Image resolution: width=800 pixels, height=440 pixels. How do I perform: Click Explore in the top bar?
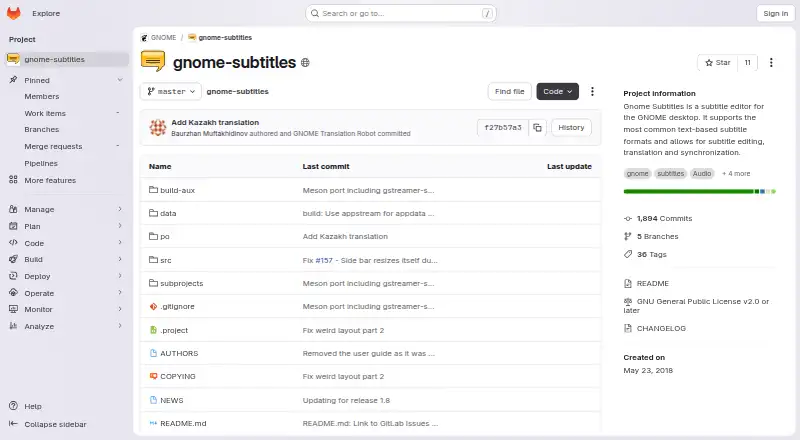click(x=46, y=13)
